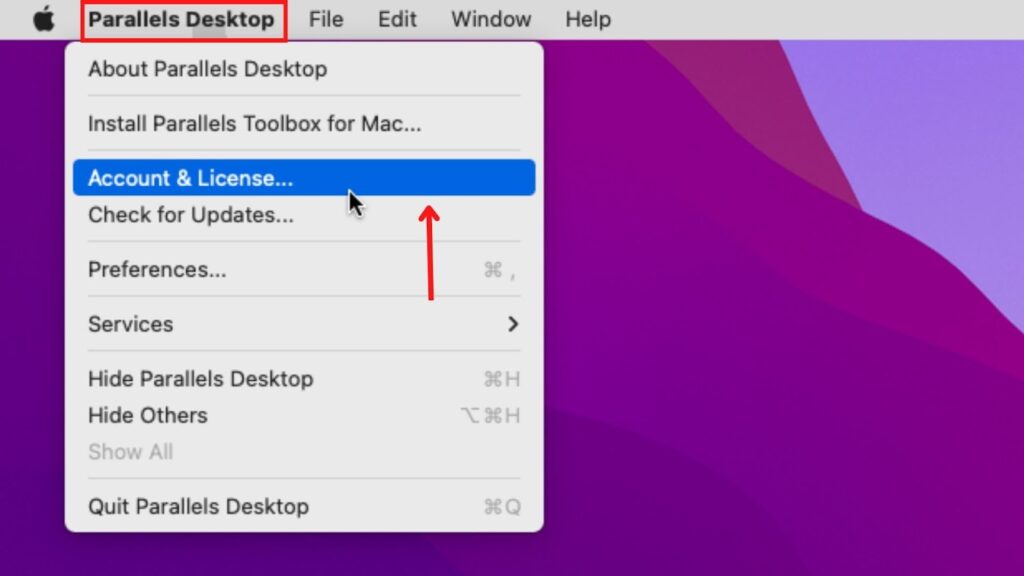
Task: Click the Parallels Desktop menu bar item
Action: coord(182,20)
